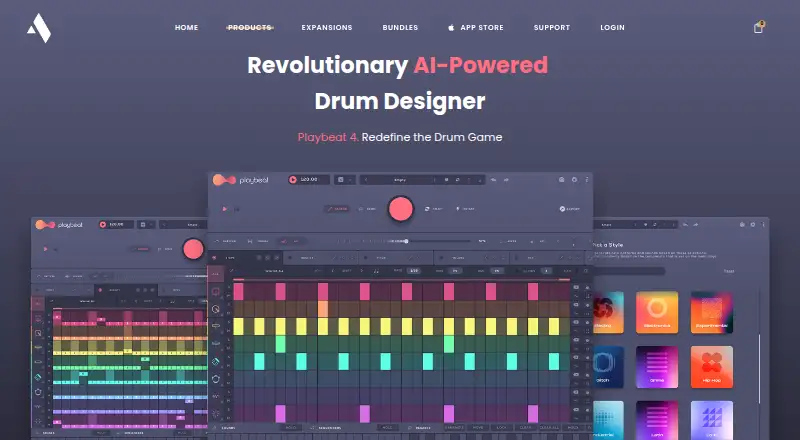
Task: Select the tilted cowbell icon on teal row
Action: point(215,361)
